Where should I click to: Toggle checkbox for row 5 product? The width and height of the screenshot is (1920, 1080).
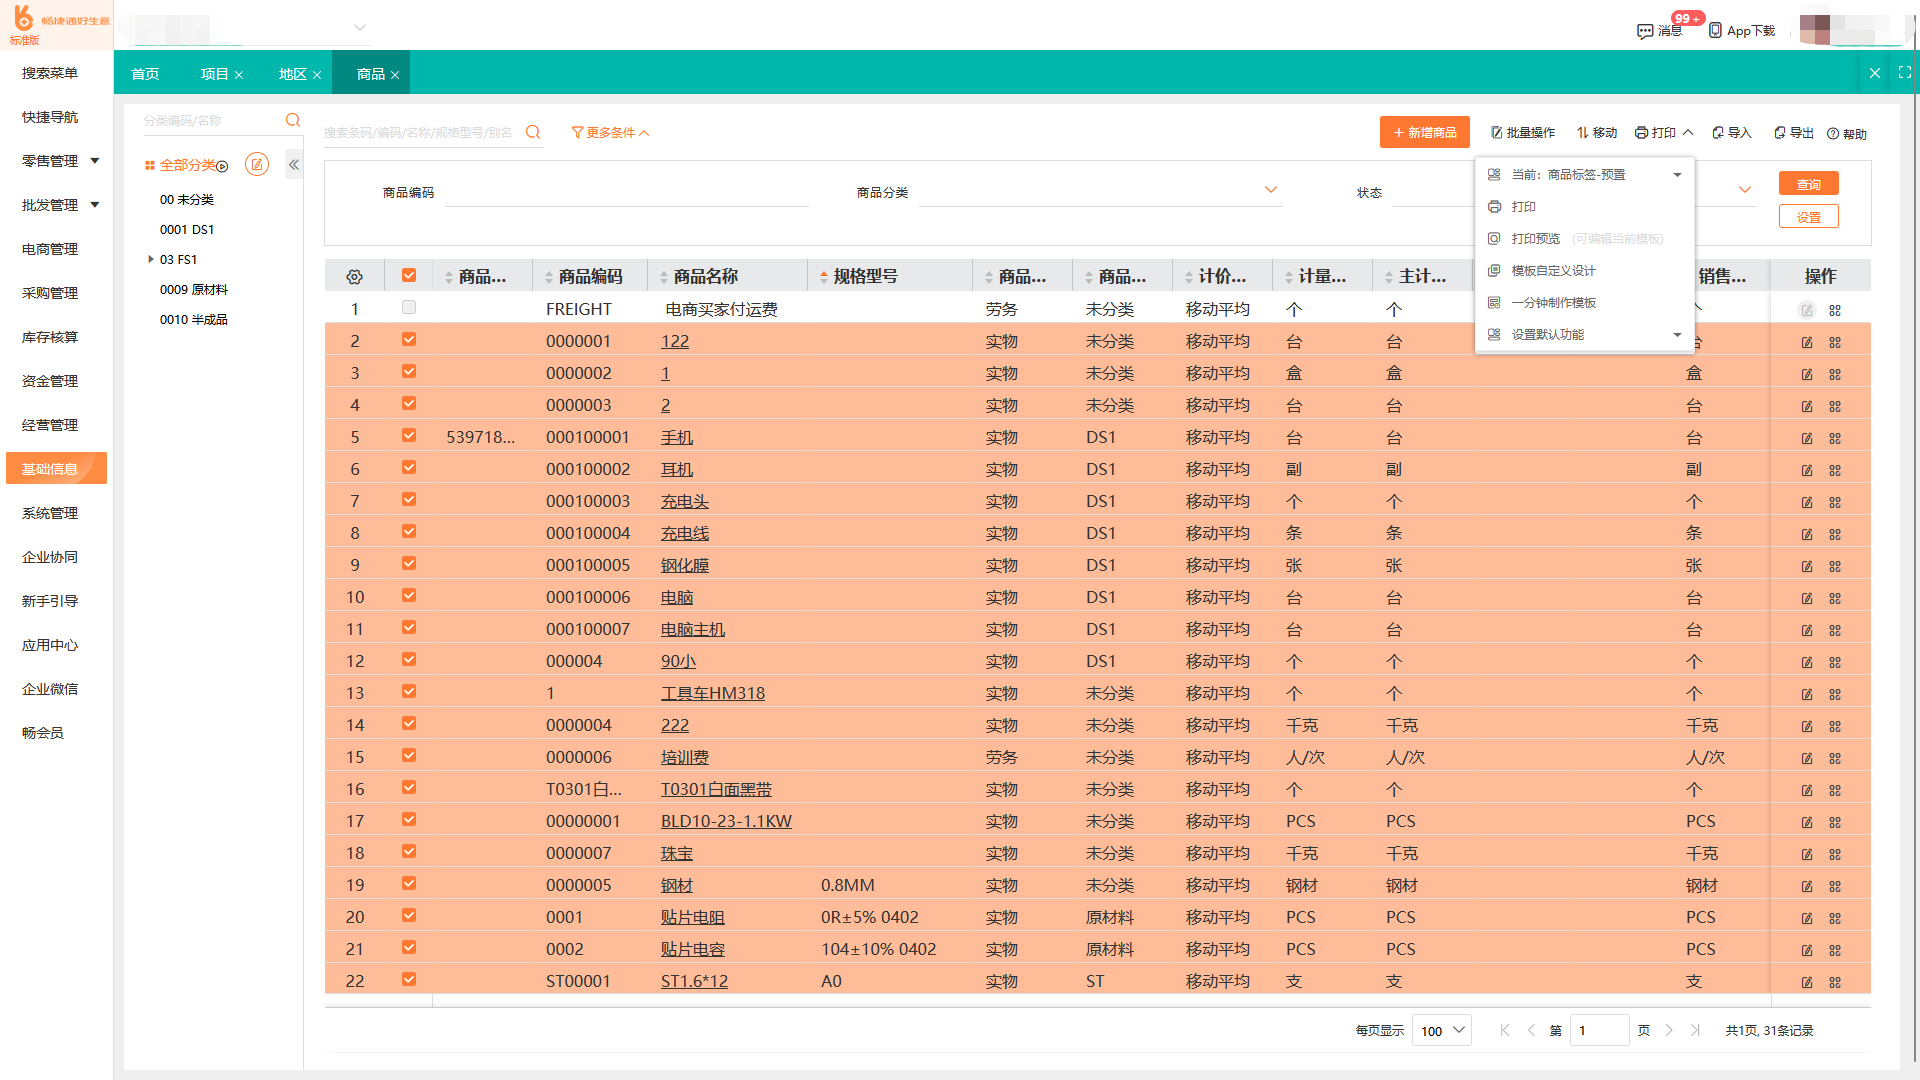411,436
